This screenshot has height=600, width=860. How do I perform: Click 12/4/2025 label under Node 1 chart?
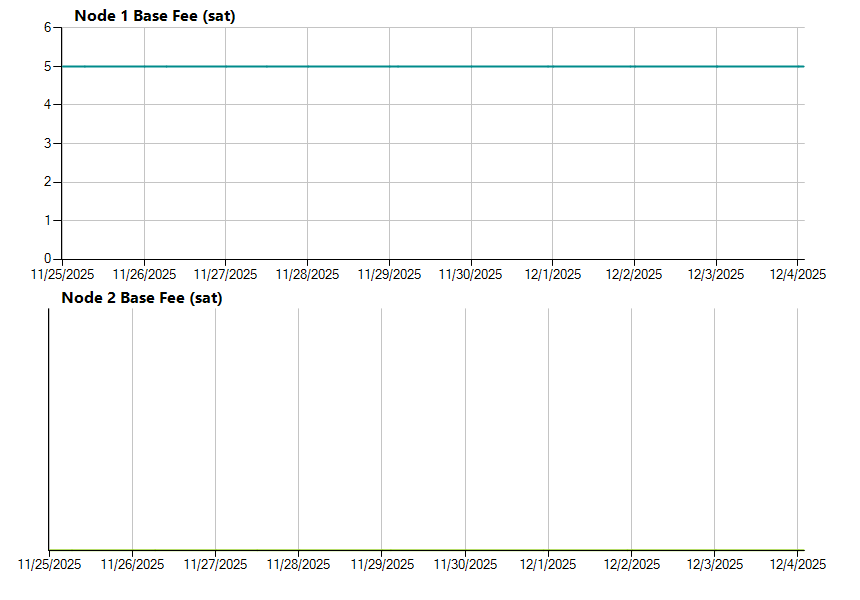click(x=797, y=274)
